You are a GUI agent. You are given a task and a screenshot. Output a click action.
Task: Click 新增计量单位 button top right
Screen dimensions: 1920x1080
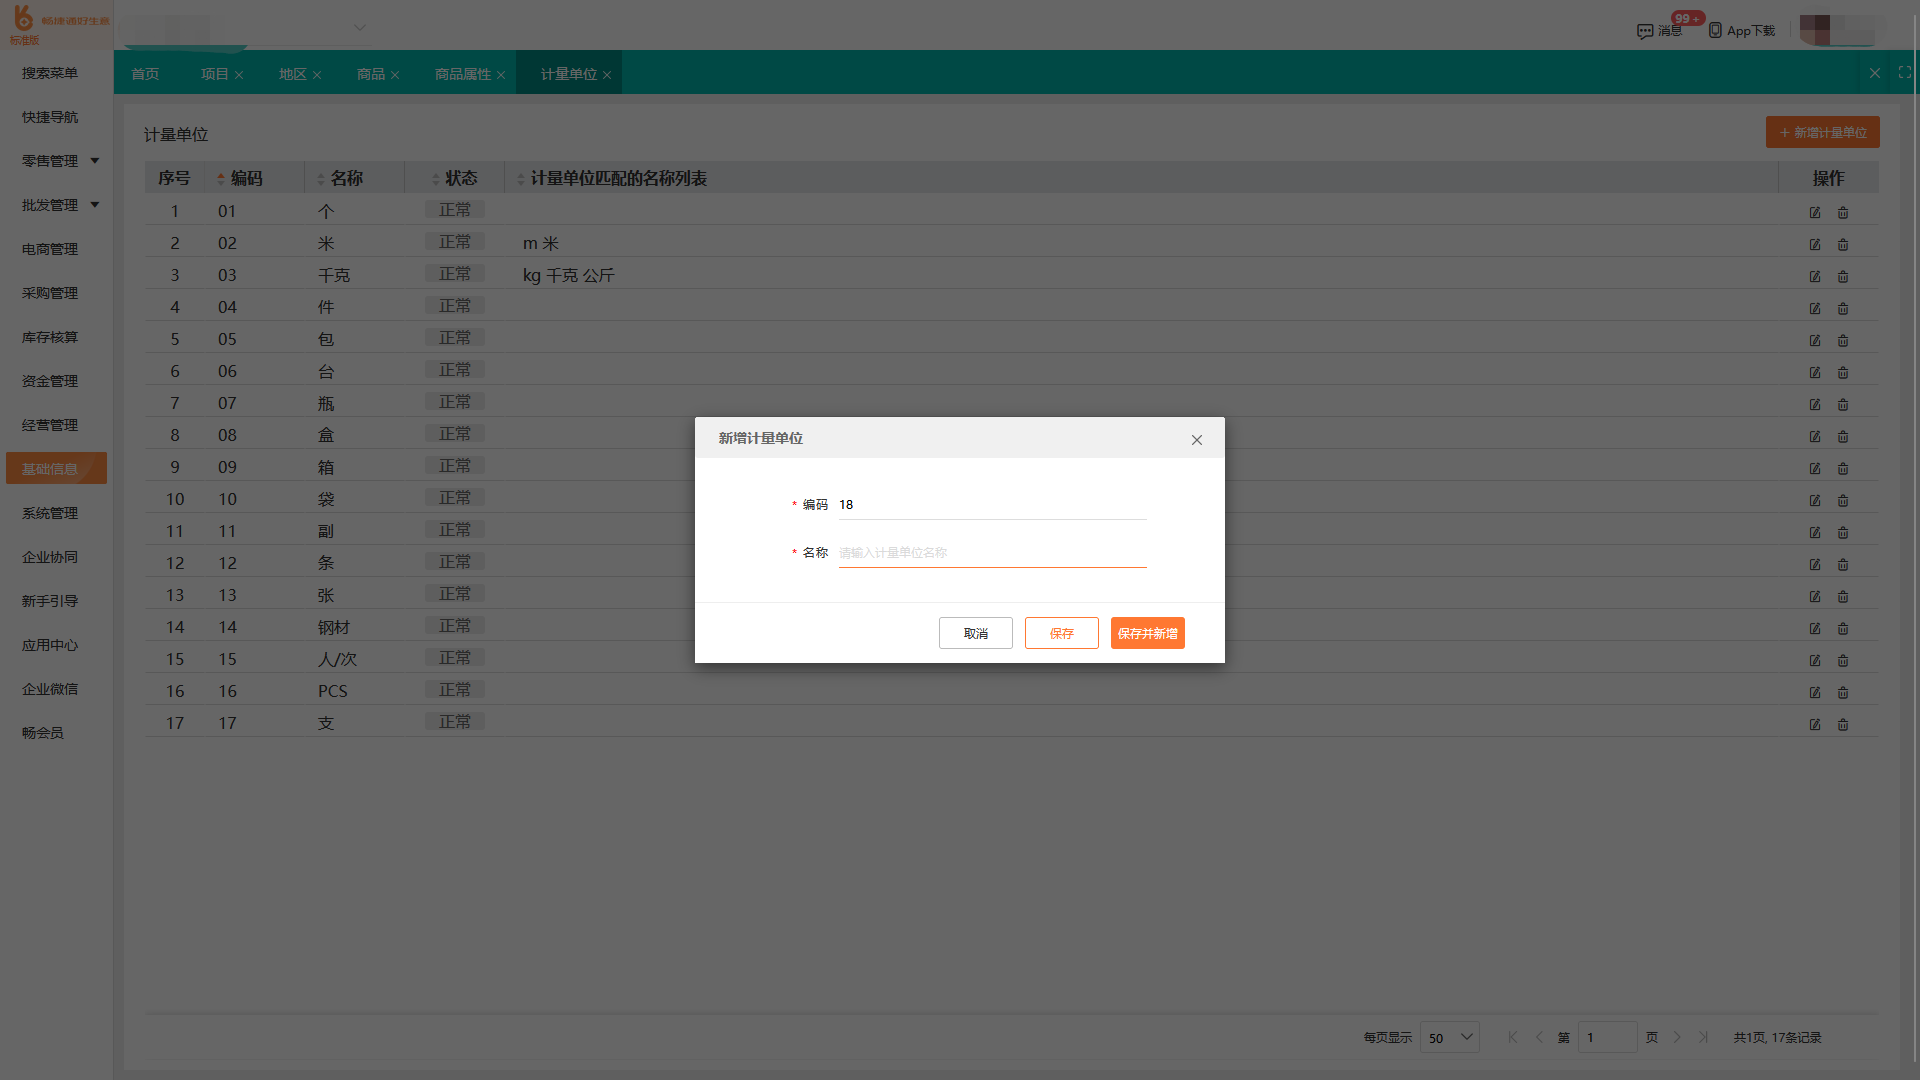click(1822, 132)
